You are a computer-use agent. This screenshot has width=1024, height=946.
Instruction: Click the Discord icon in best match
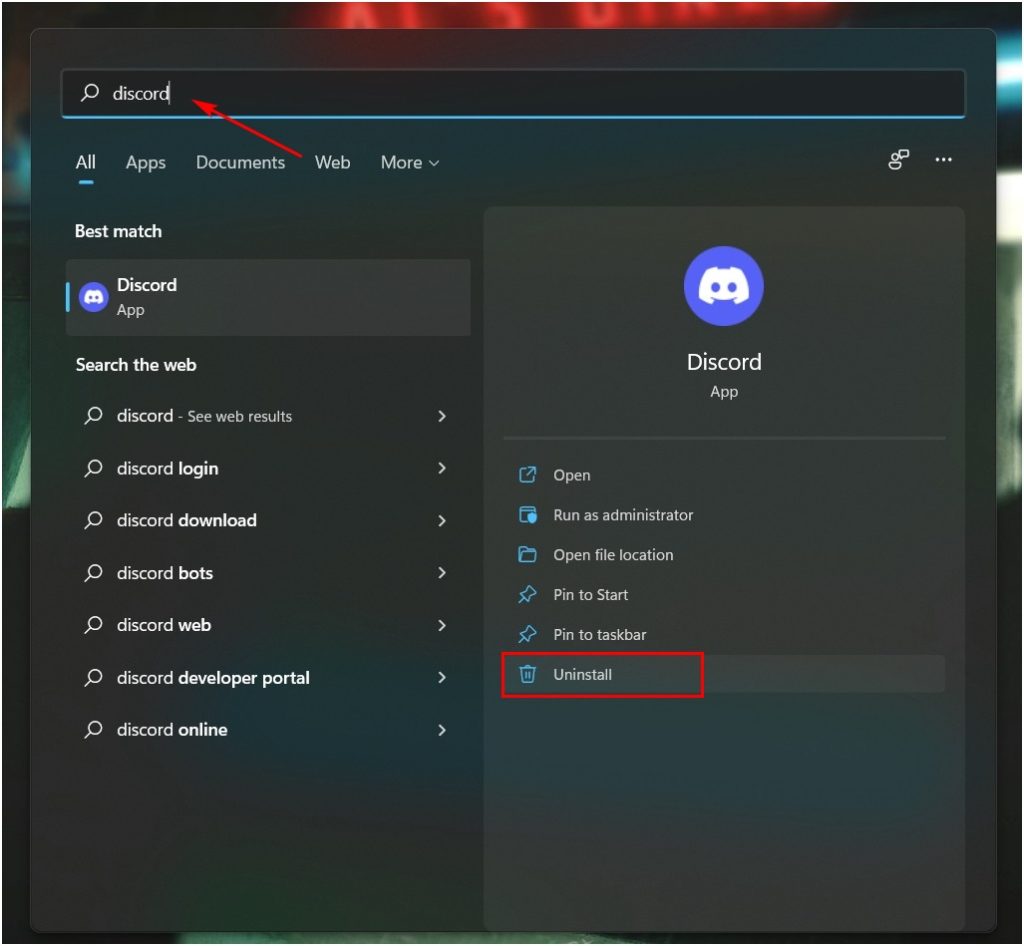pos(94,297)
